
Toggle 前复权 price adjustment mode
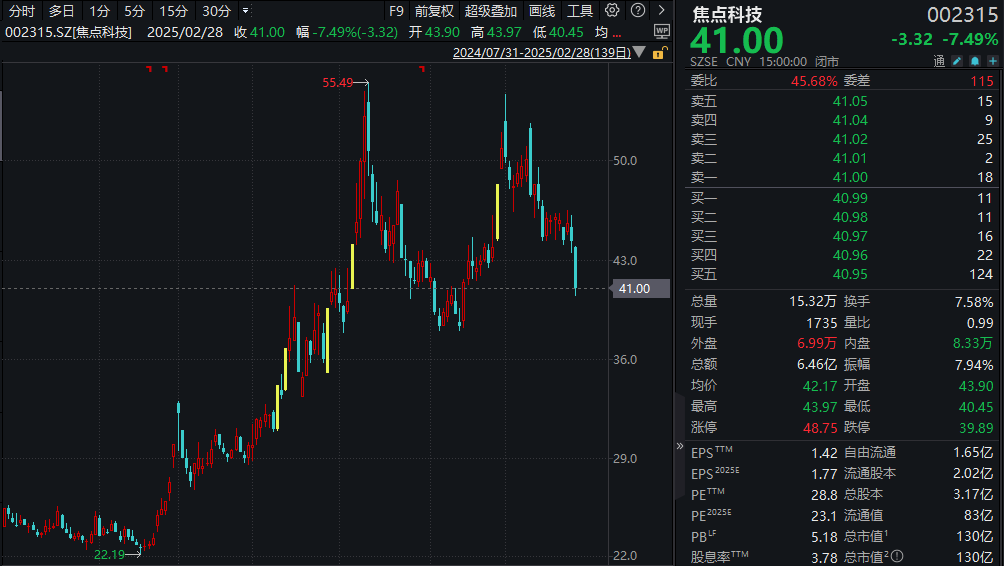(434, 11)
